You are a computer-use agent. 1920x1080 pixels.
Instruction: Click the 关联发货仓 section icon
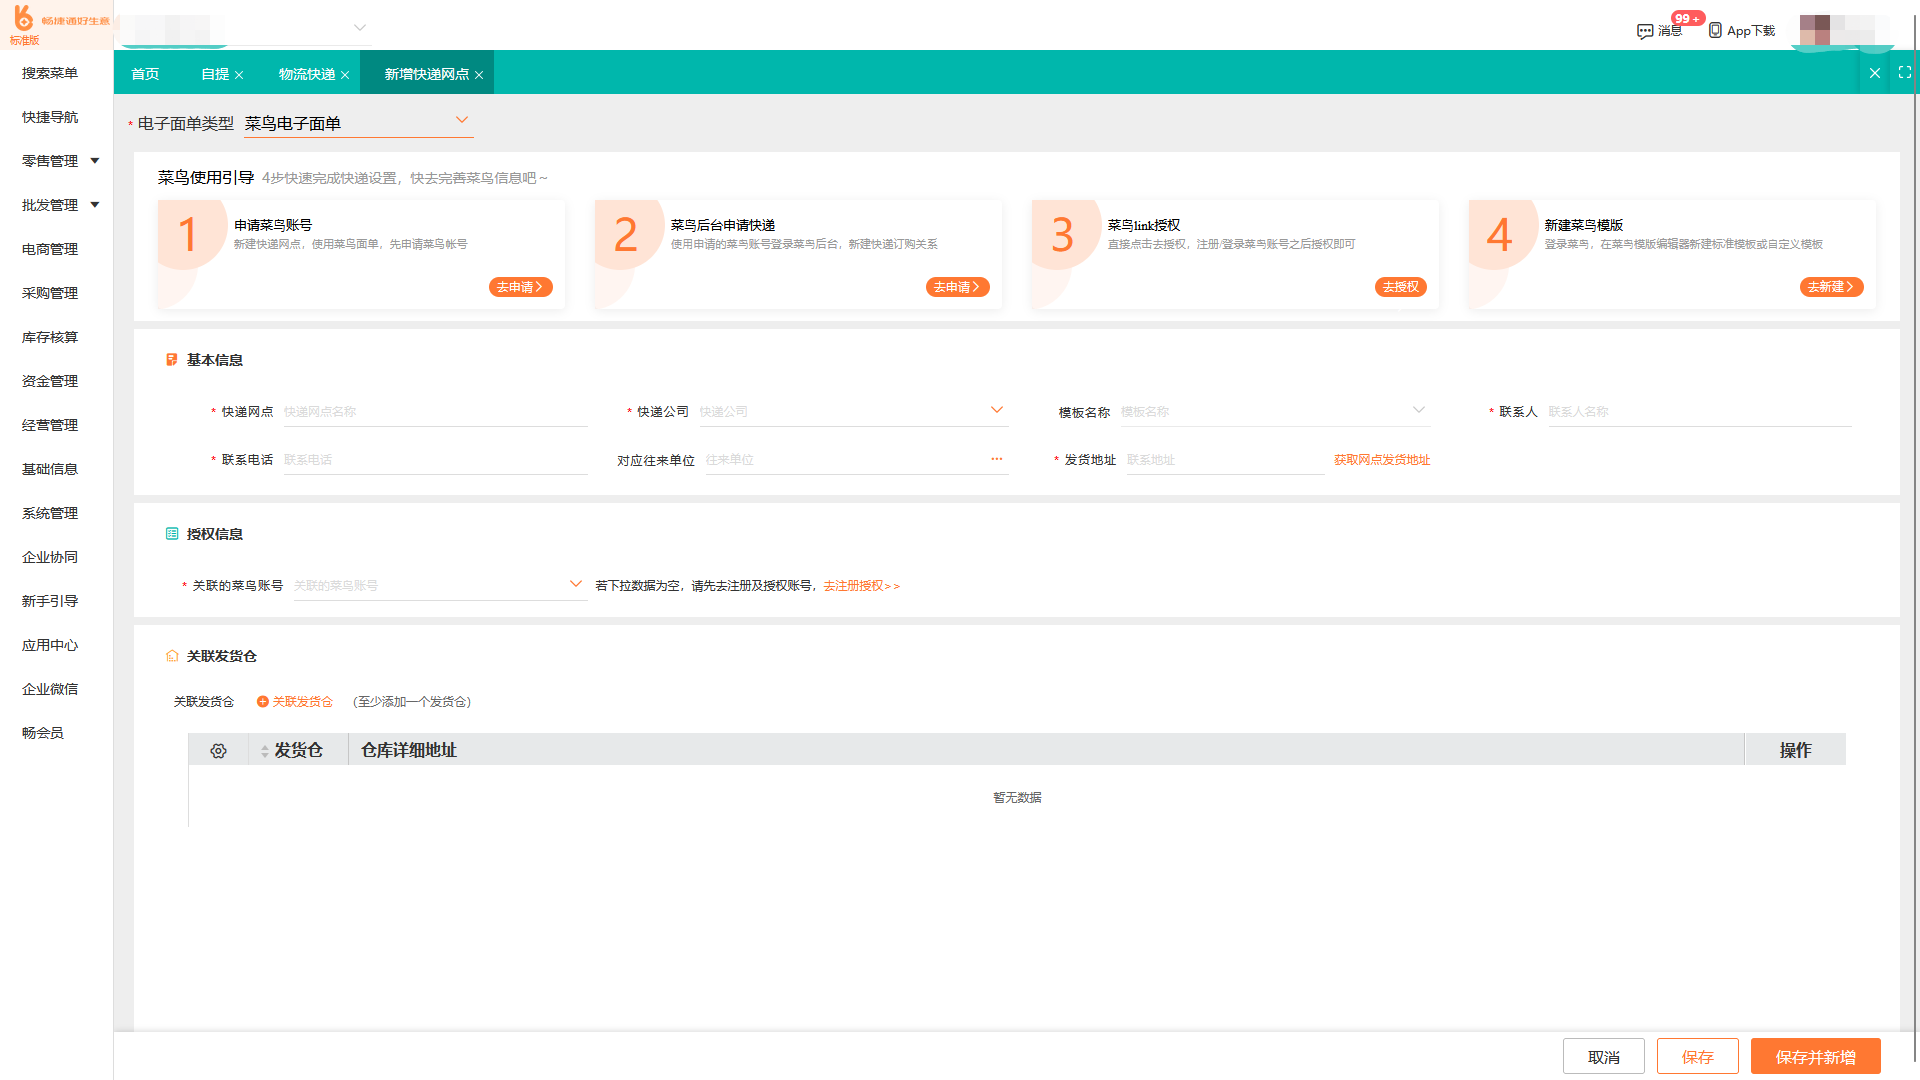(x=169, y=654)
